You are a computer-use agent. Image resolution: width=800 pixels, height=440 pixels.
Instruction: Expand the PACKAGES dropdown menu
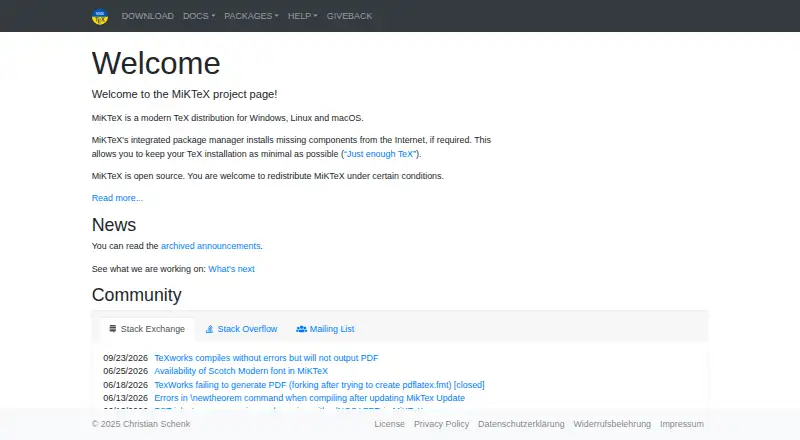pyautogui.click(x=252, y=16)
